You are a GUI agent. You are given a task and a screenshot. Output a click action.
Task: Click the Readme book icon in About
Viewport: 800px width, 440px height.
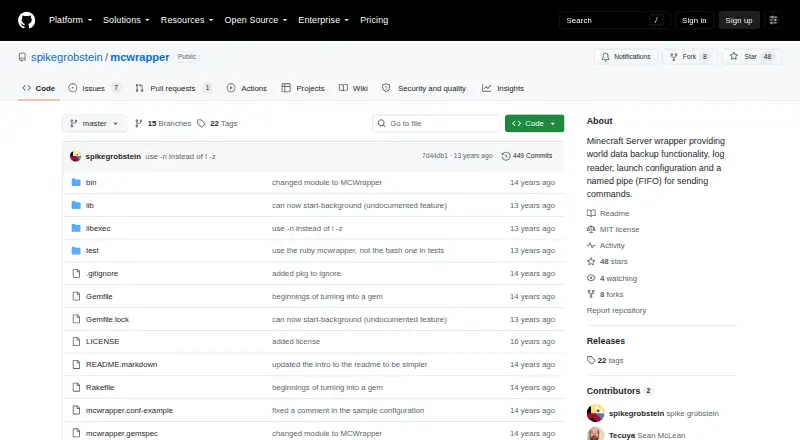click(591, 213)
